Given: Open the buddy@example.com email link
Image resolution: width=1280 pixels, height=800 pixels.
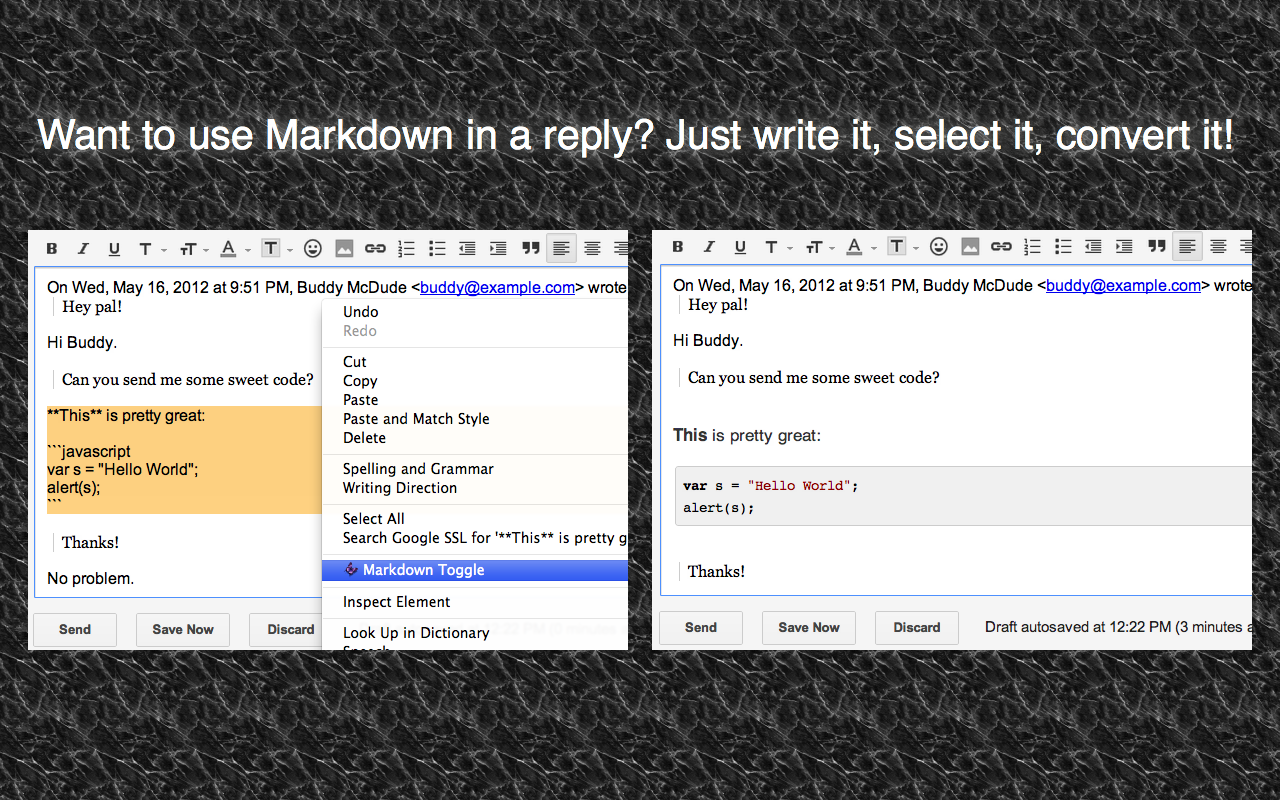Looking at the screenshot, I should point(497,287).
